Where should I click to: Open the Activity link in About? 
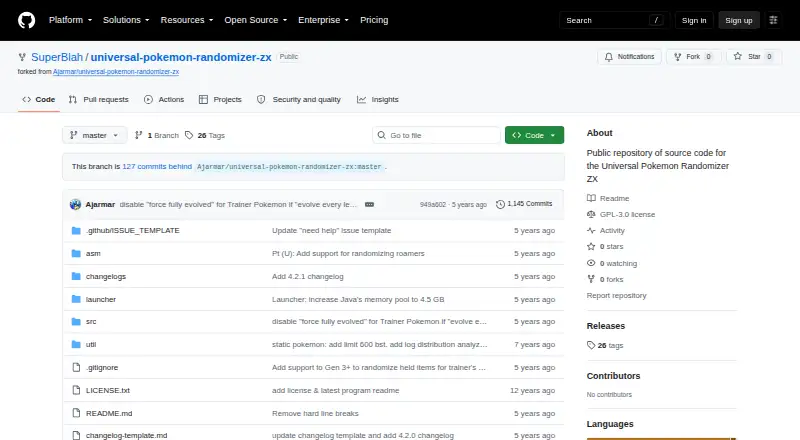point(606,230)
